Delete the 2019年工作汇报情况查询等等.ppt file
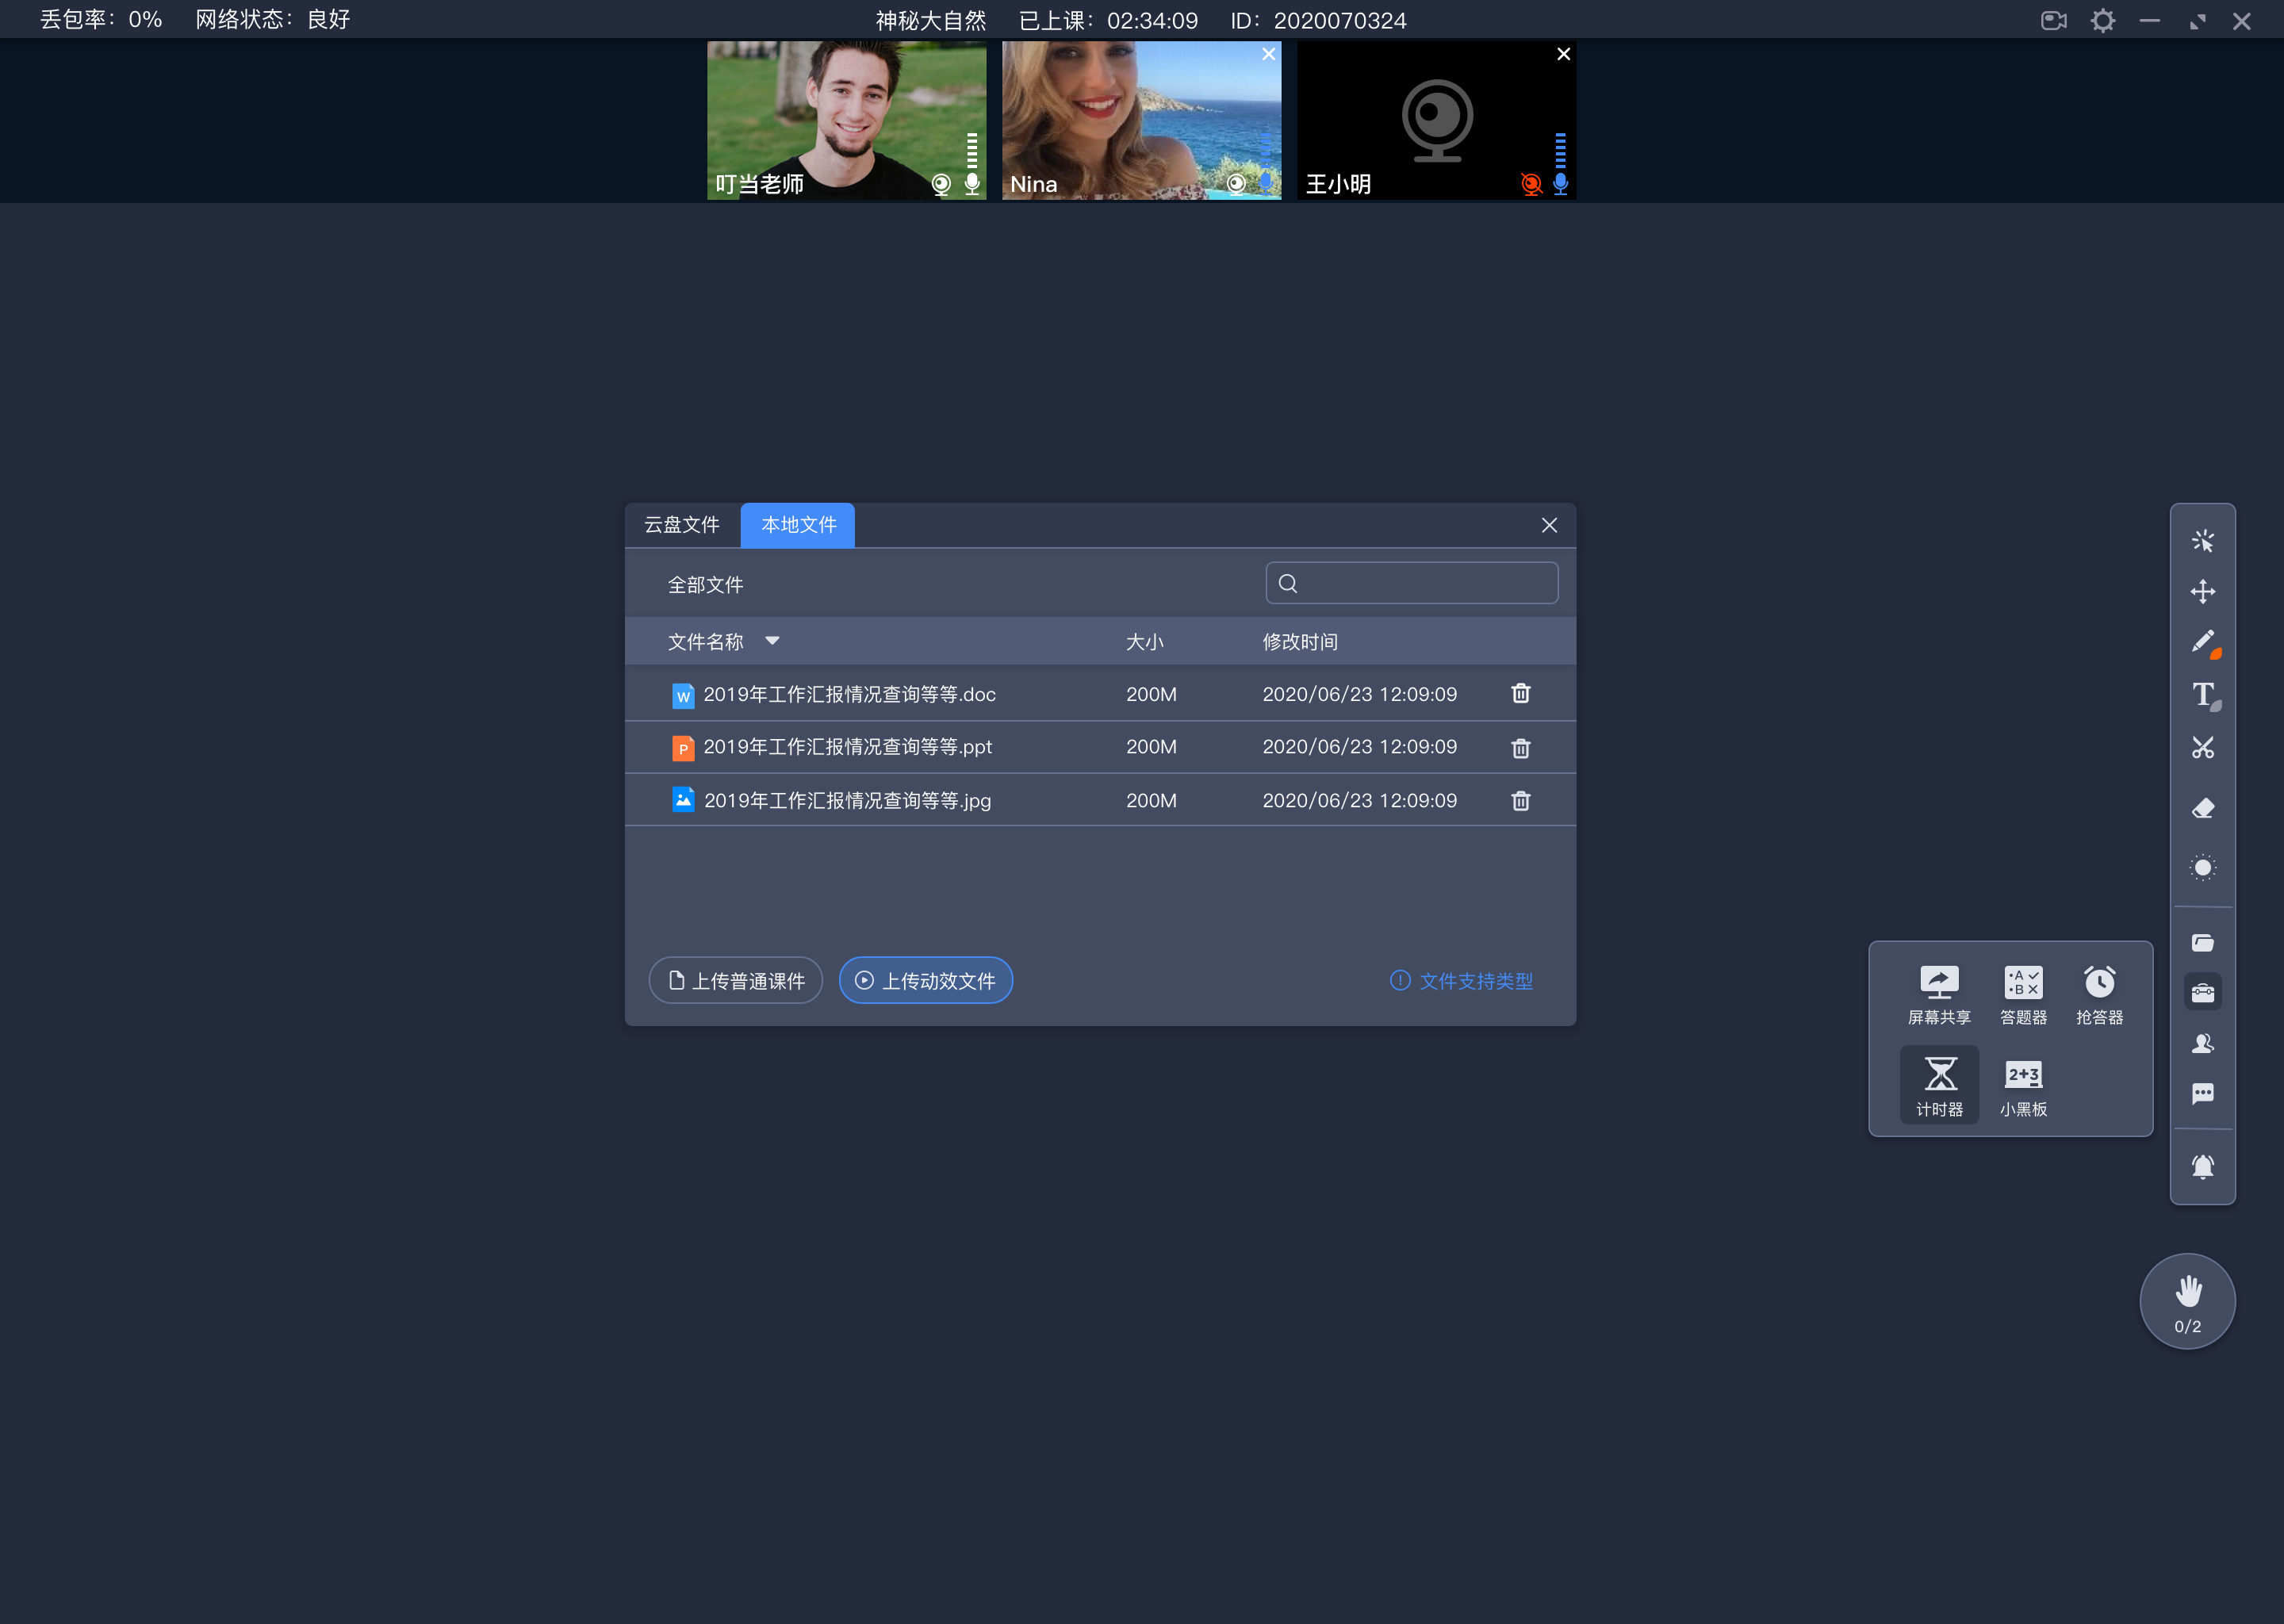This screenshot has width=2284, height=1624. click(1519, 747)
